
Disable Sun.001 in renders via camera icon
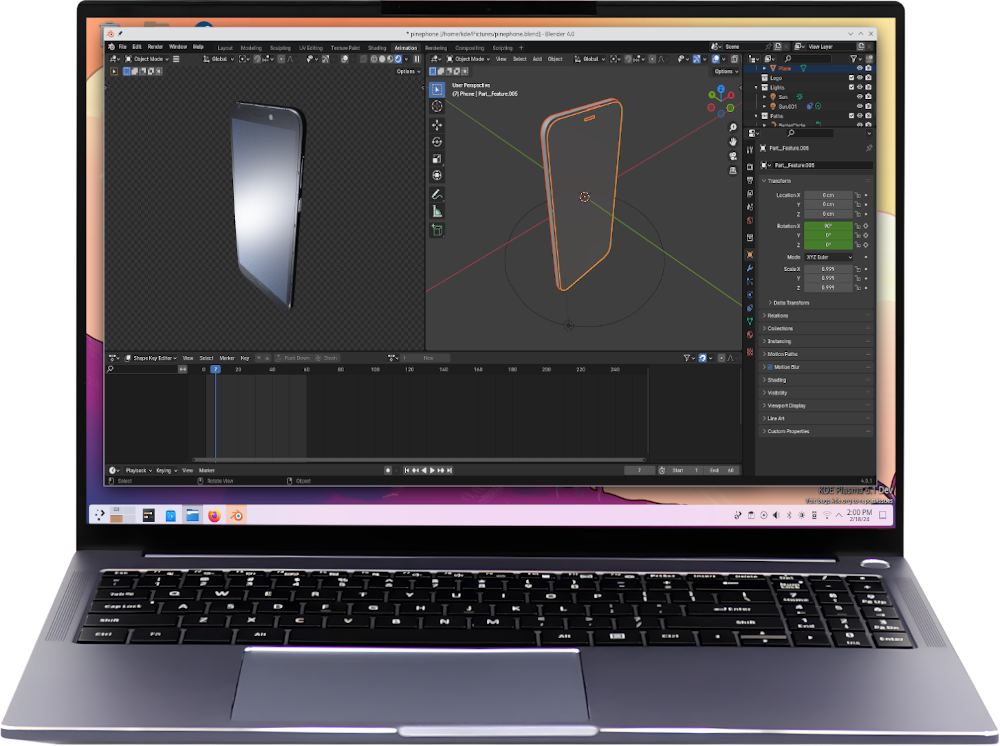point(867,105)
